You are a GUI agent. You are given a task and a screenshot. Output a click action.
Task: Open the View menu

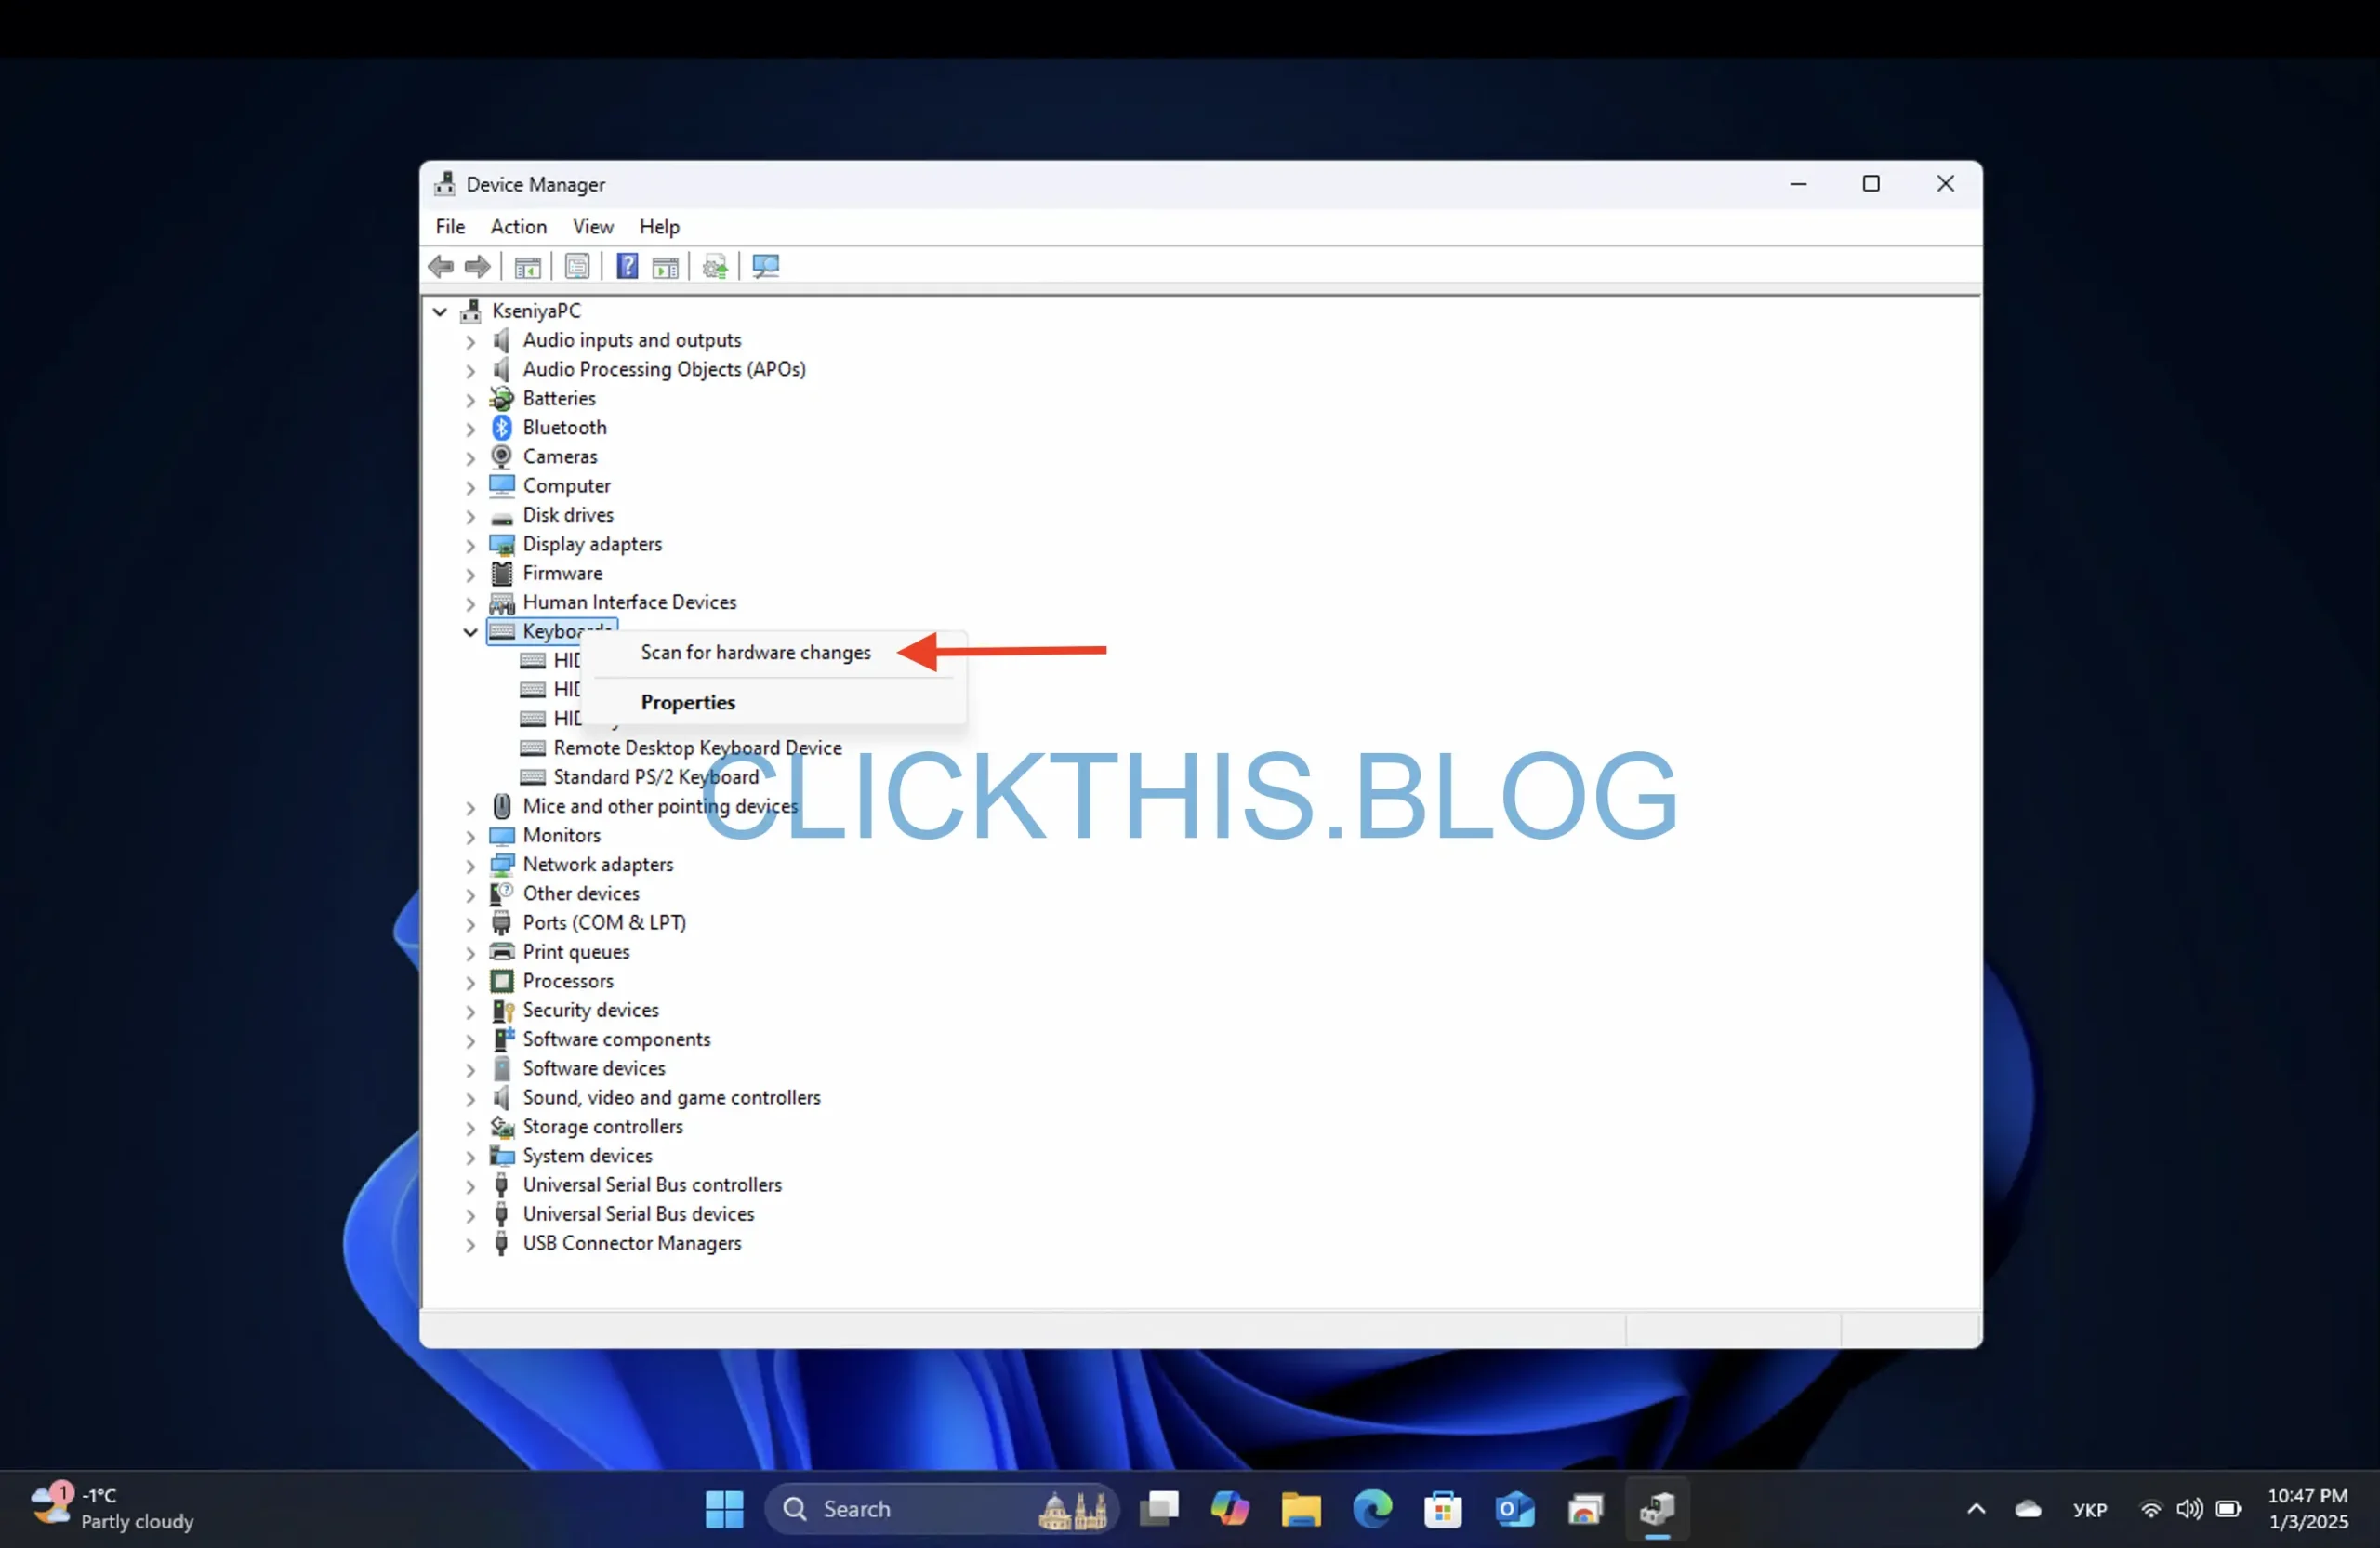point(593,227)
